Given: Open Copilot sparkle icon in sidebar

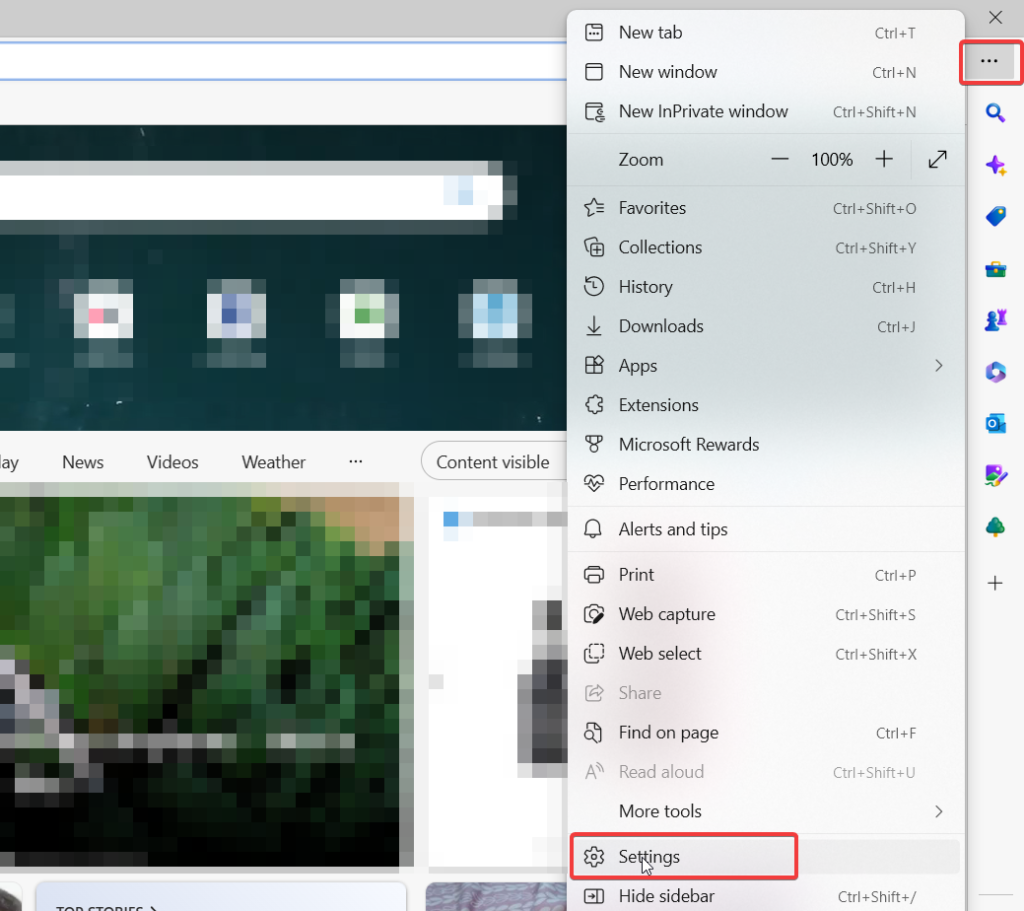Looking at the screenshot, I should (x=995, y=165).
